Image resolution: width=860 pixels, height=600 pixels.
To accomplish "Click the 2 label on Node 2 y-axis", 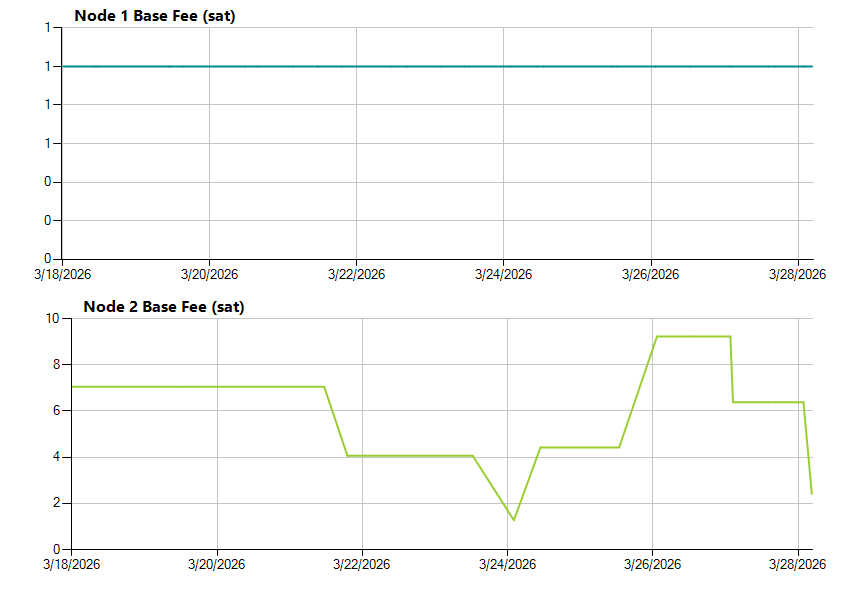I will point(56,503).
